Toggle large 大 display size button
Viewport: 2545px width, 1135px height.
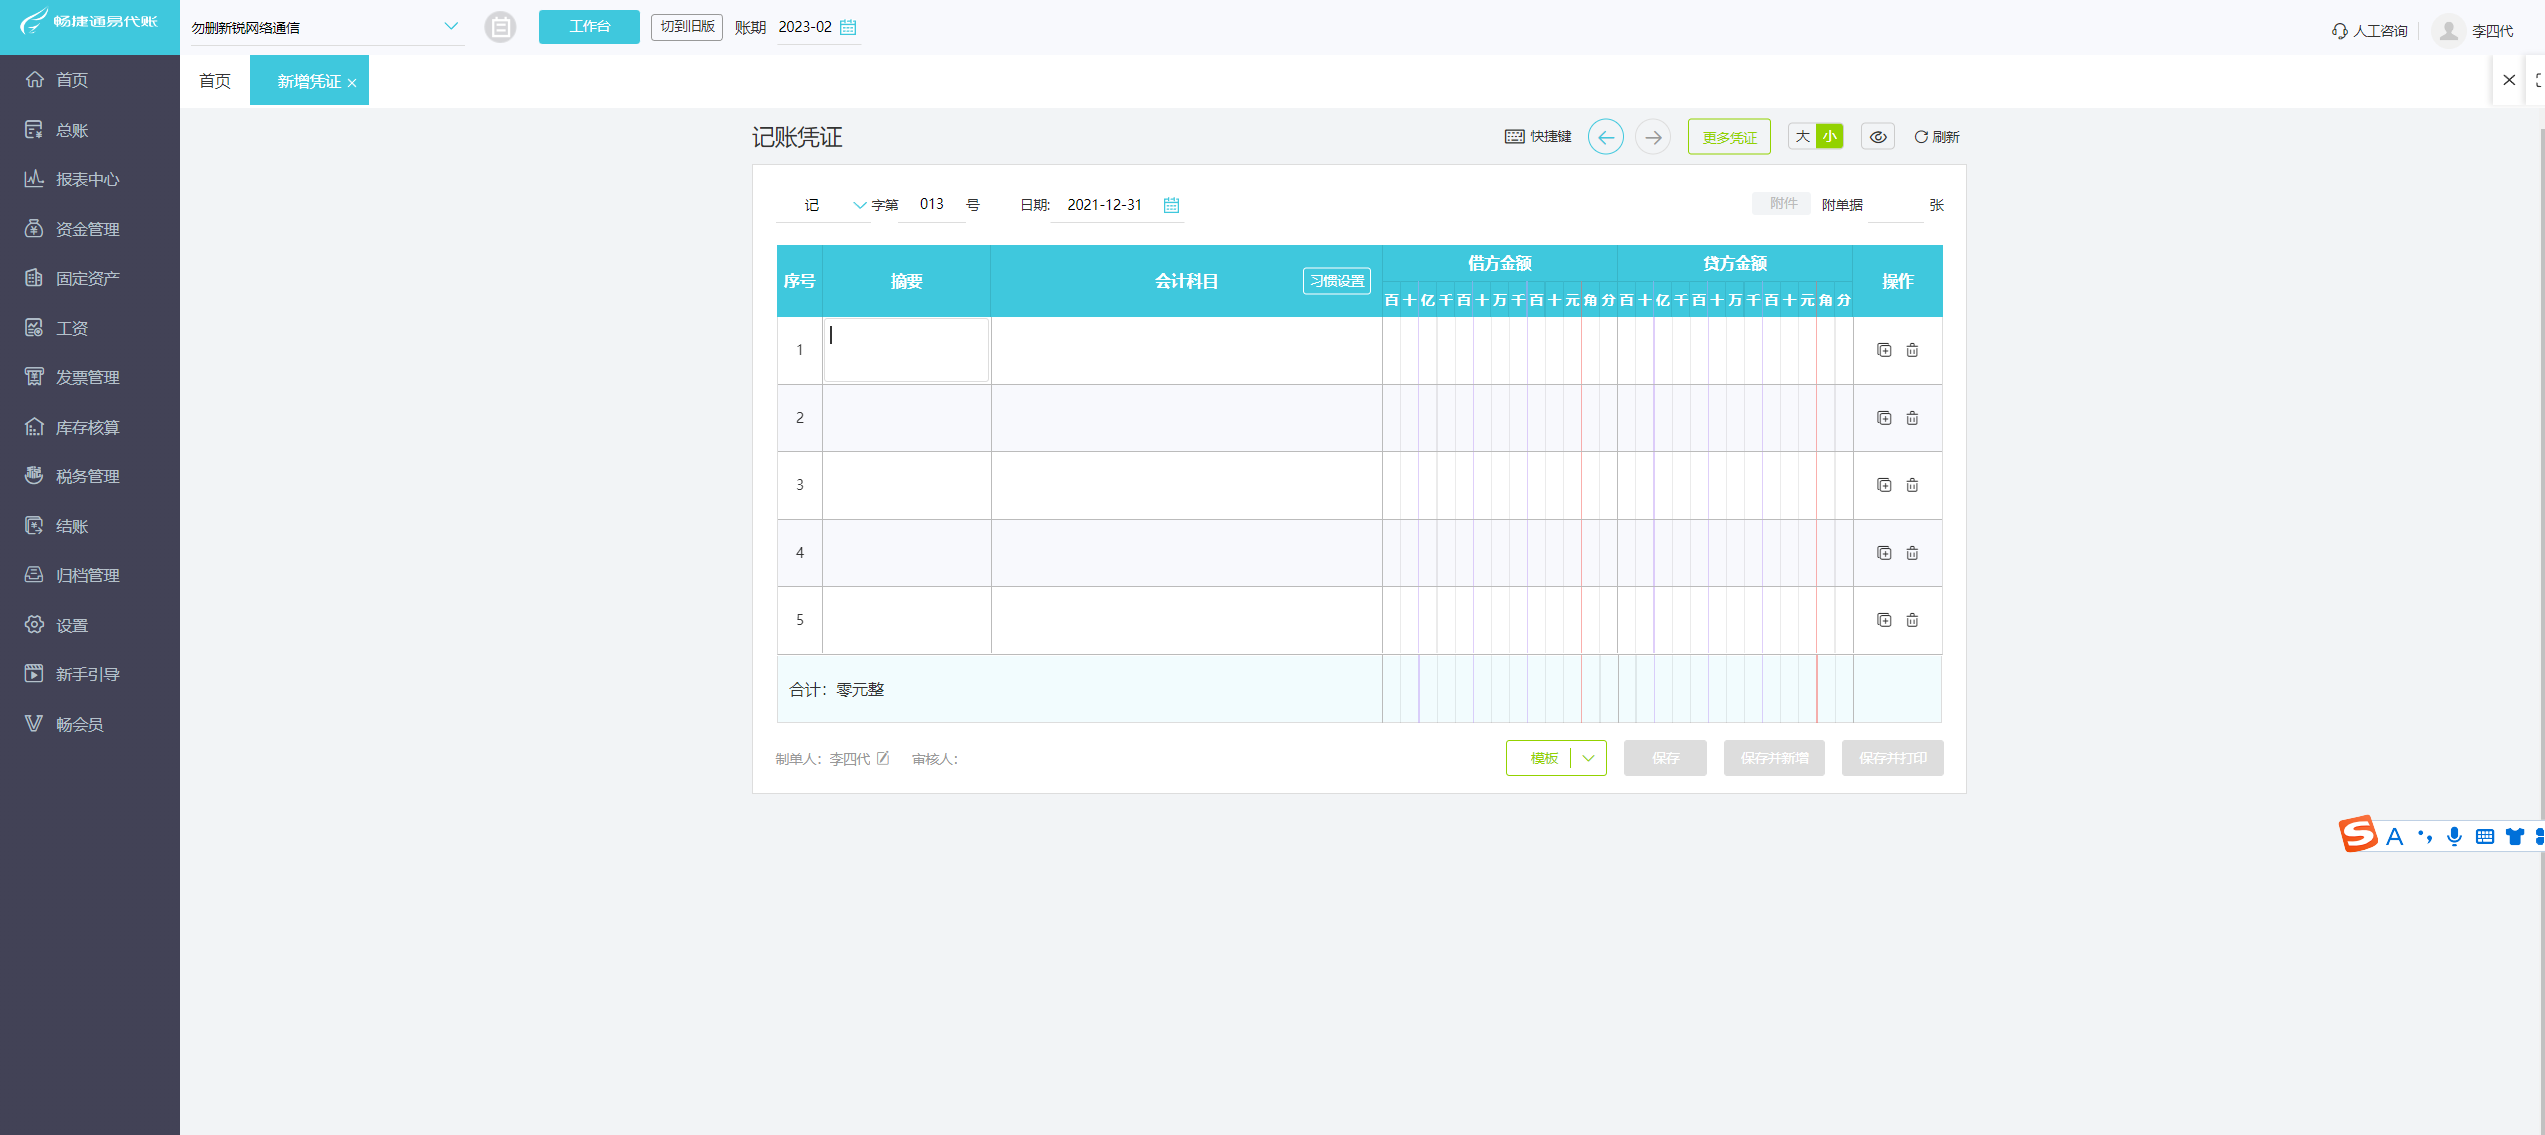click(1800, 136)
